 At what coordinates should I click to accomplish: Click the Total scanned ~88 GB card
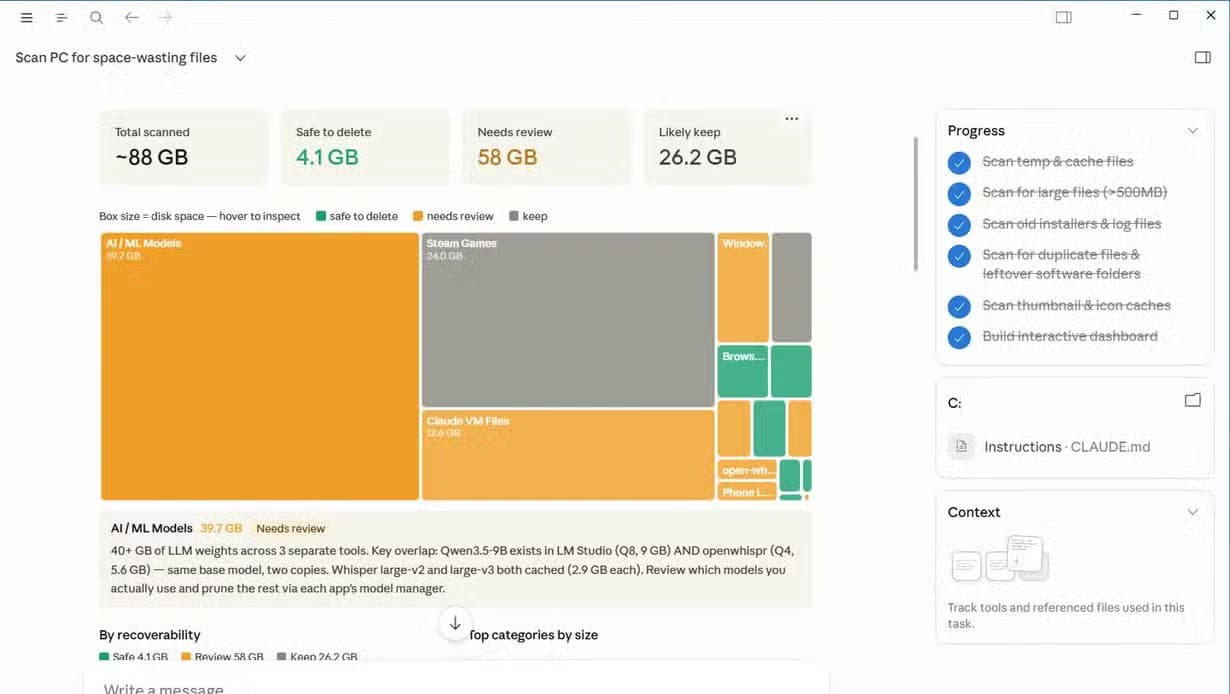click(x=185, y=147)
